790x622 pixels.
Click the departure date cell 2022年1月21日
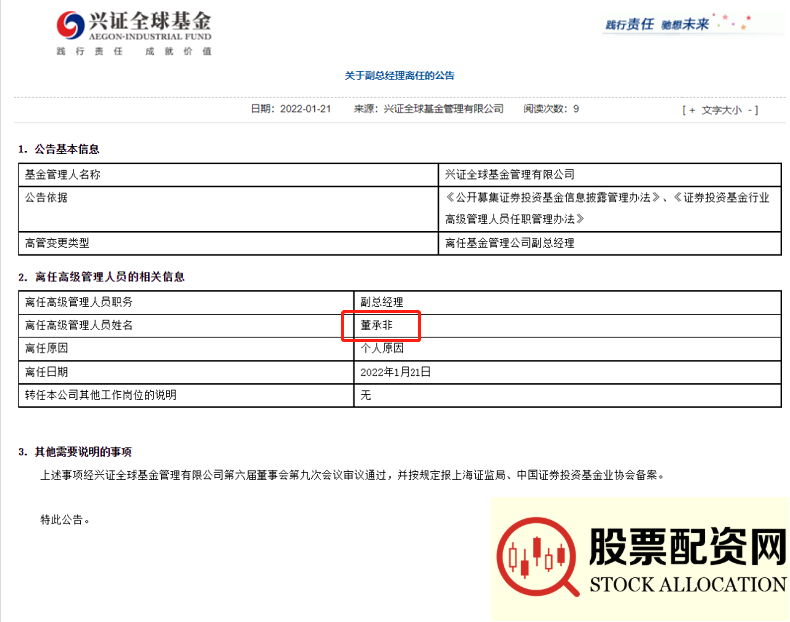pyautogui.click(x=396, y=371)
